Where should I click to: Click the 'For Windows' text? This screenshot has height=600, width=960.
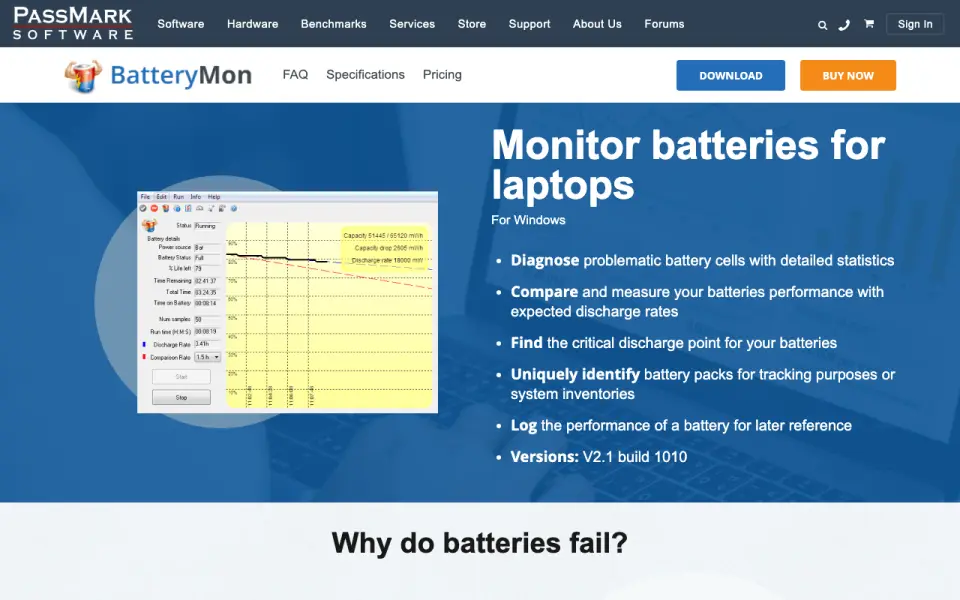click(528, 220)
